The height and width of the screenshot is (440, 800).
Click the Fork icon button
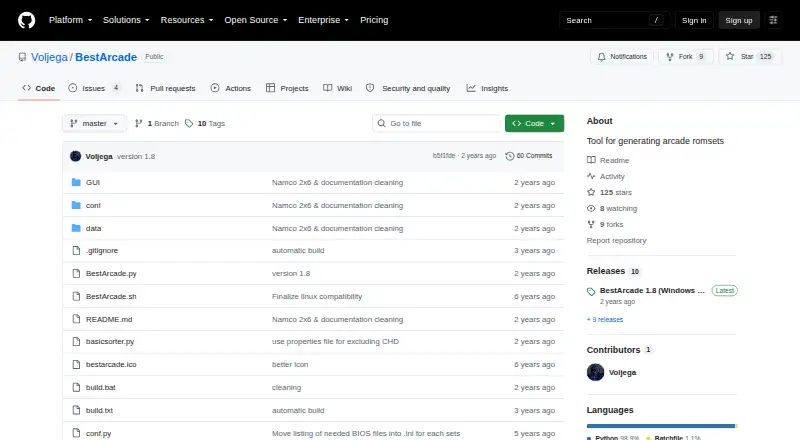pyautogui.click(x=670, y=57)
